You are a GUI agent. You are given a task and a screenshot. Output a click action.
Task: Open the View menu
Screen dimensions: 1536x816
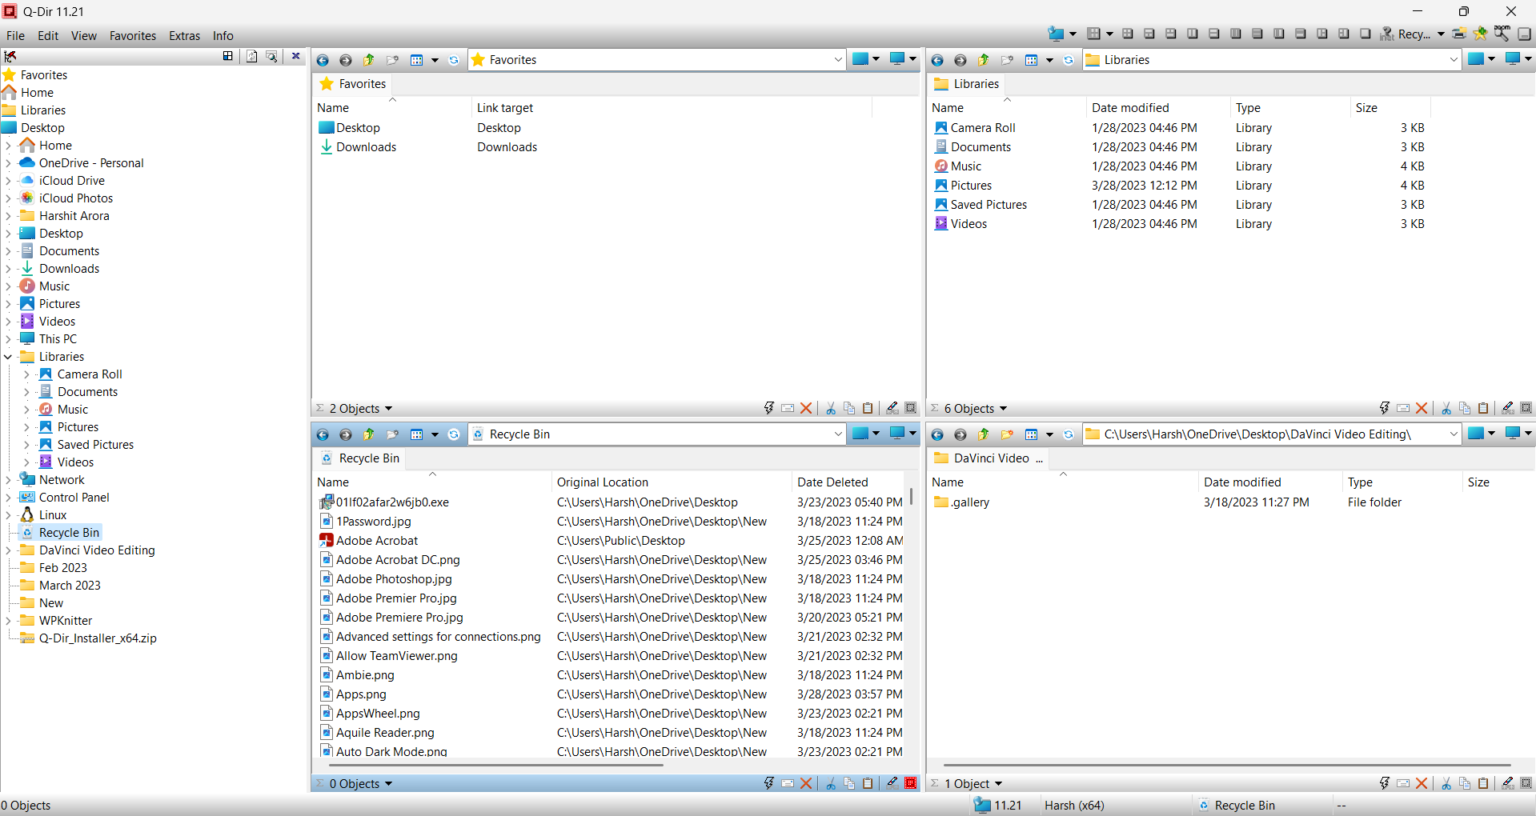click(x=84, y=36)
